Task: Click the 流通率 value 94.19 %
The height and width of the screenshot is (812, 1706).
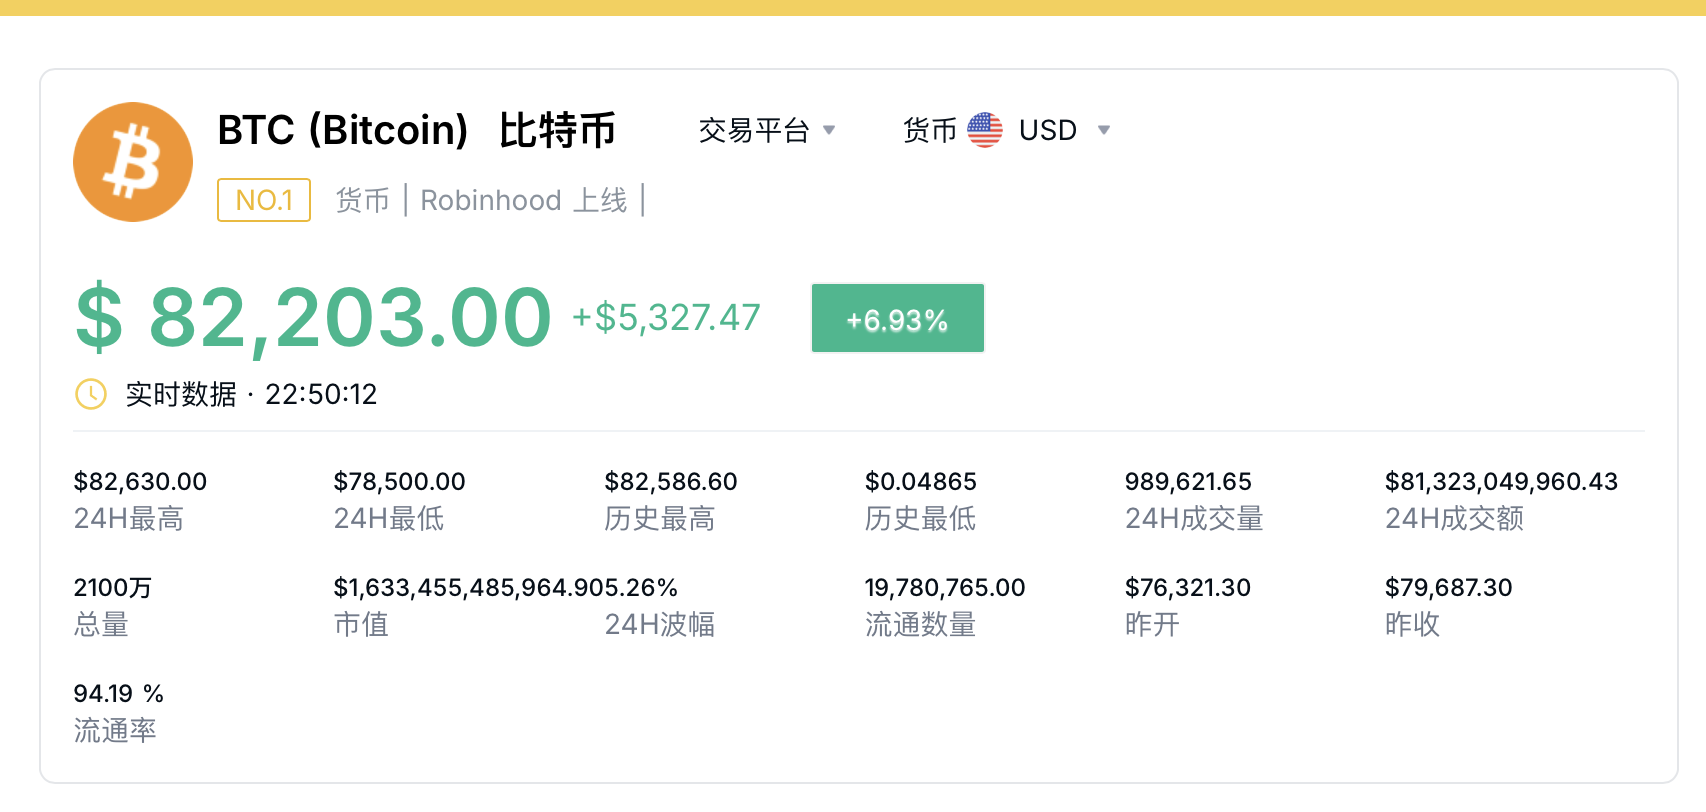Action: pyautogui.click(x=118, y=694)
